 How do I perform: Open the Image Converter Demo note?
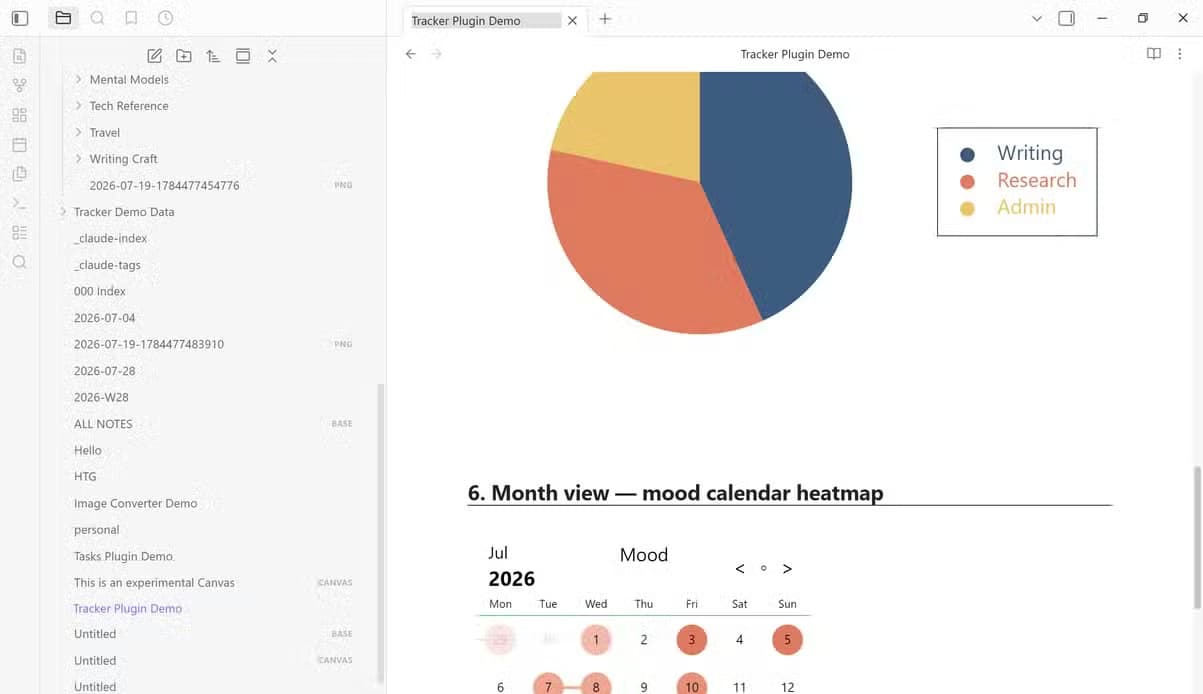pyautogui.click(x=136, y=503)
